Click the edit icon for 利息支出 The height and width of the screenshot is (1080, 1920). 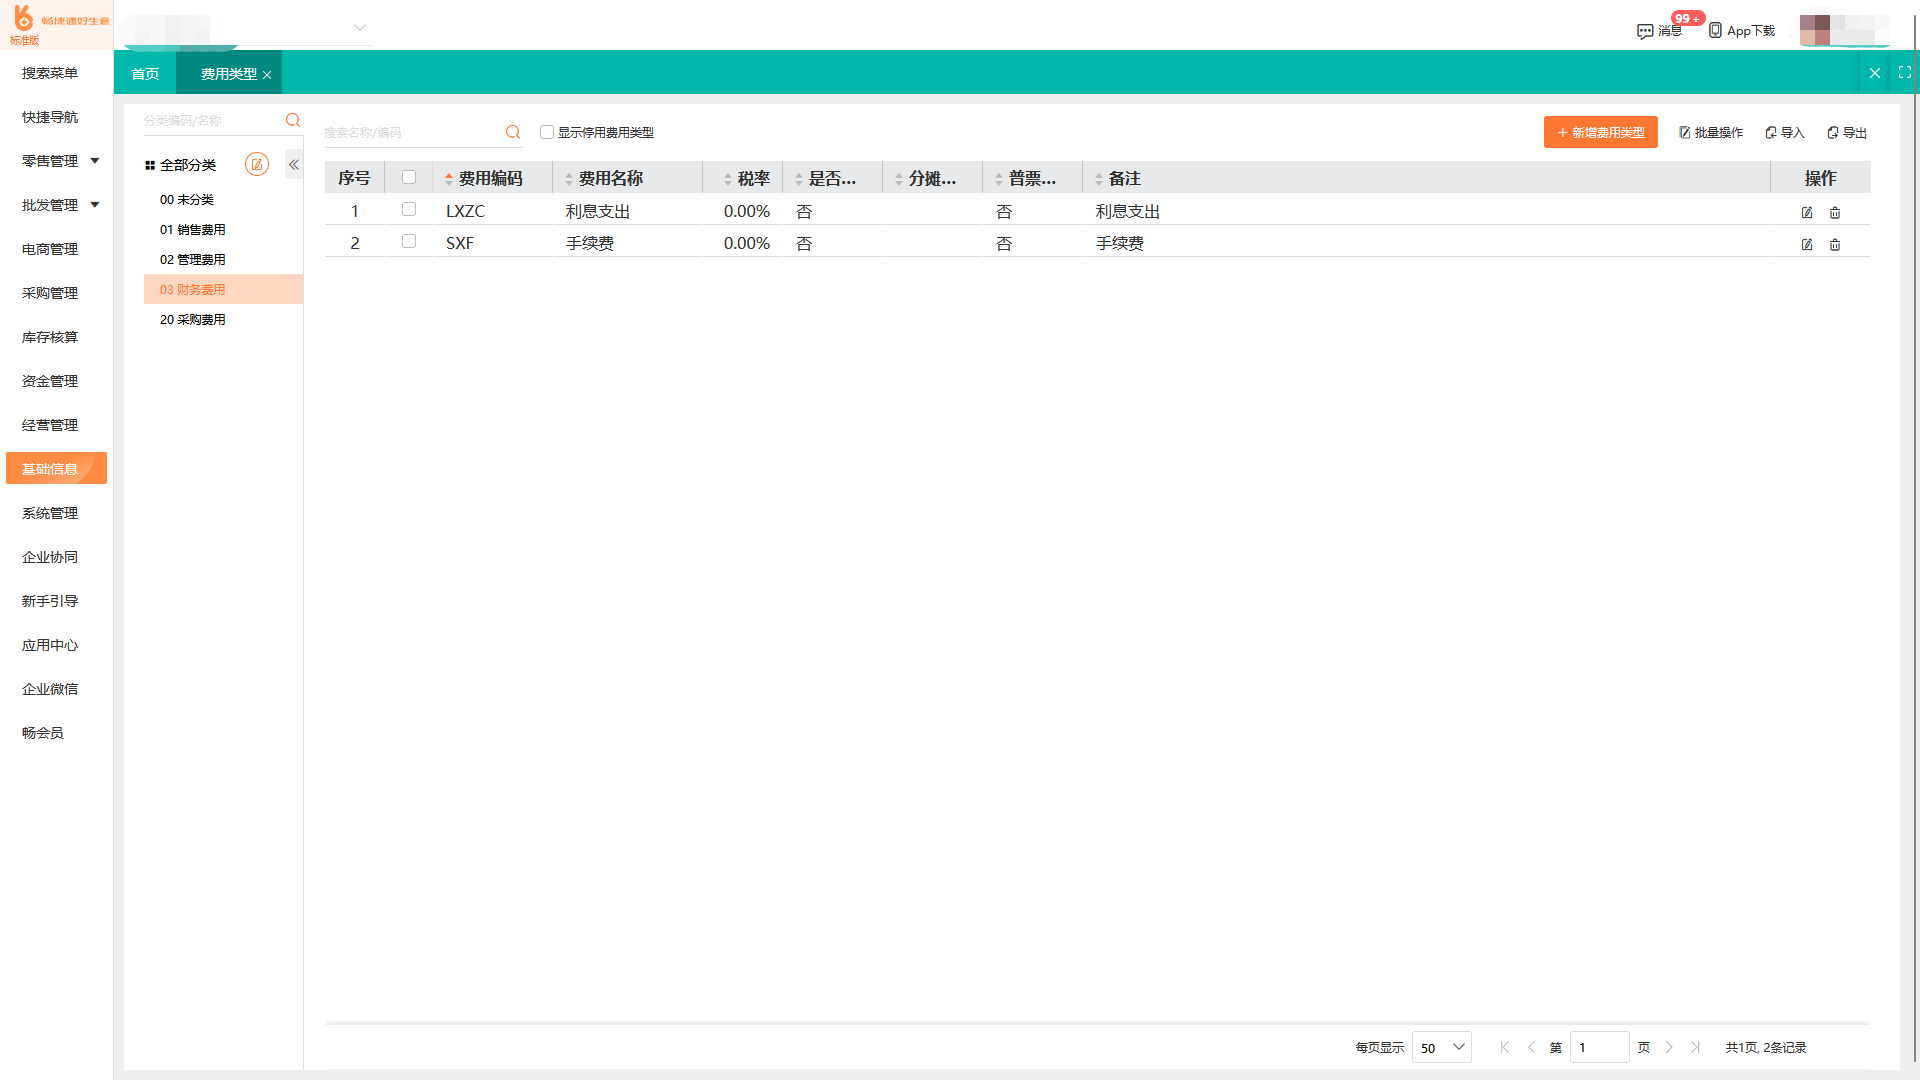[x=1807, y=212]
